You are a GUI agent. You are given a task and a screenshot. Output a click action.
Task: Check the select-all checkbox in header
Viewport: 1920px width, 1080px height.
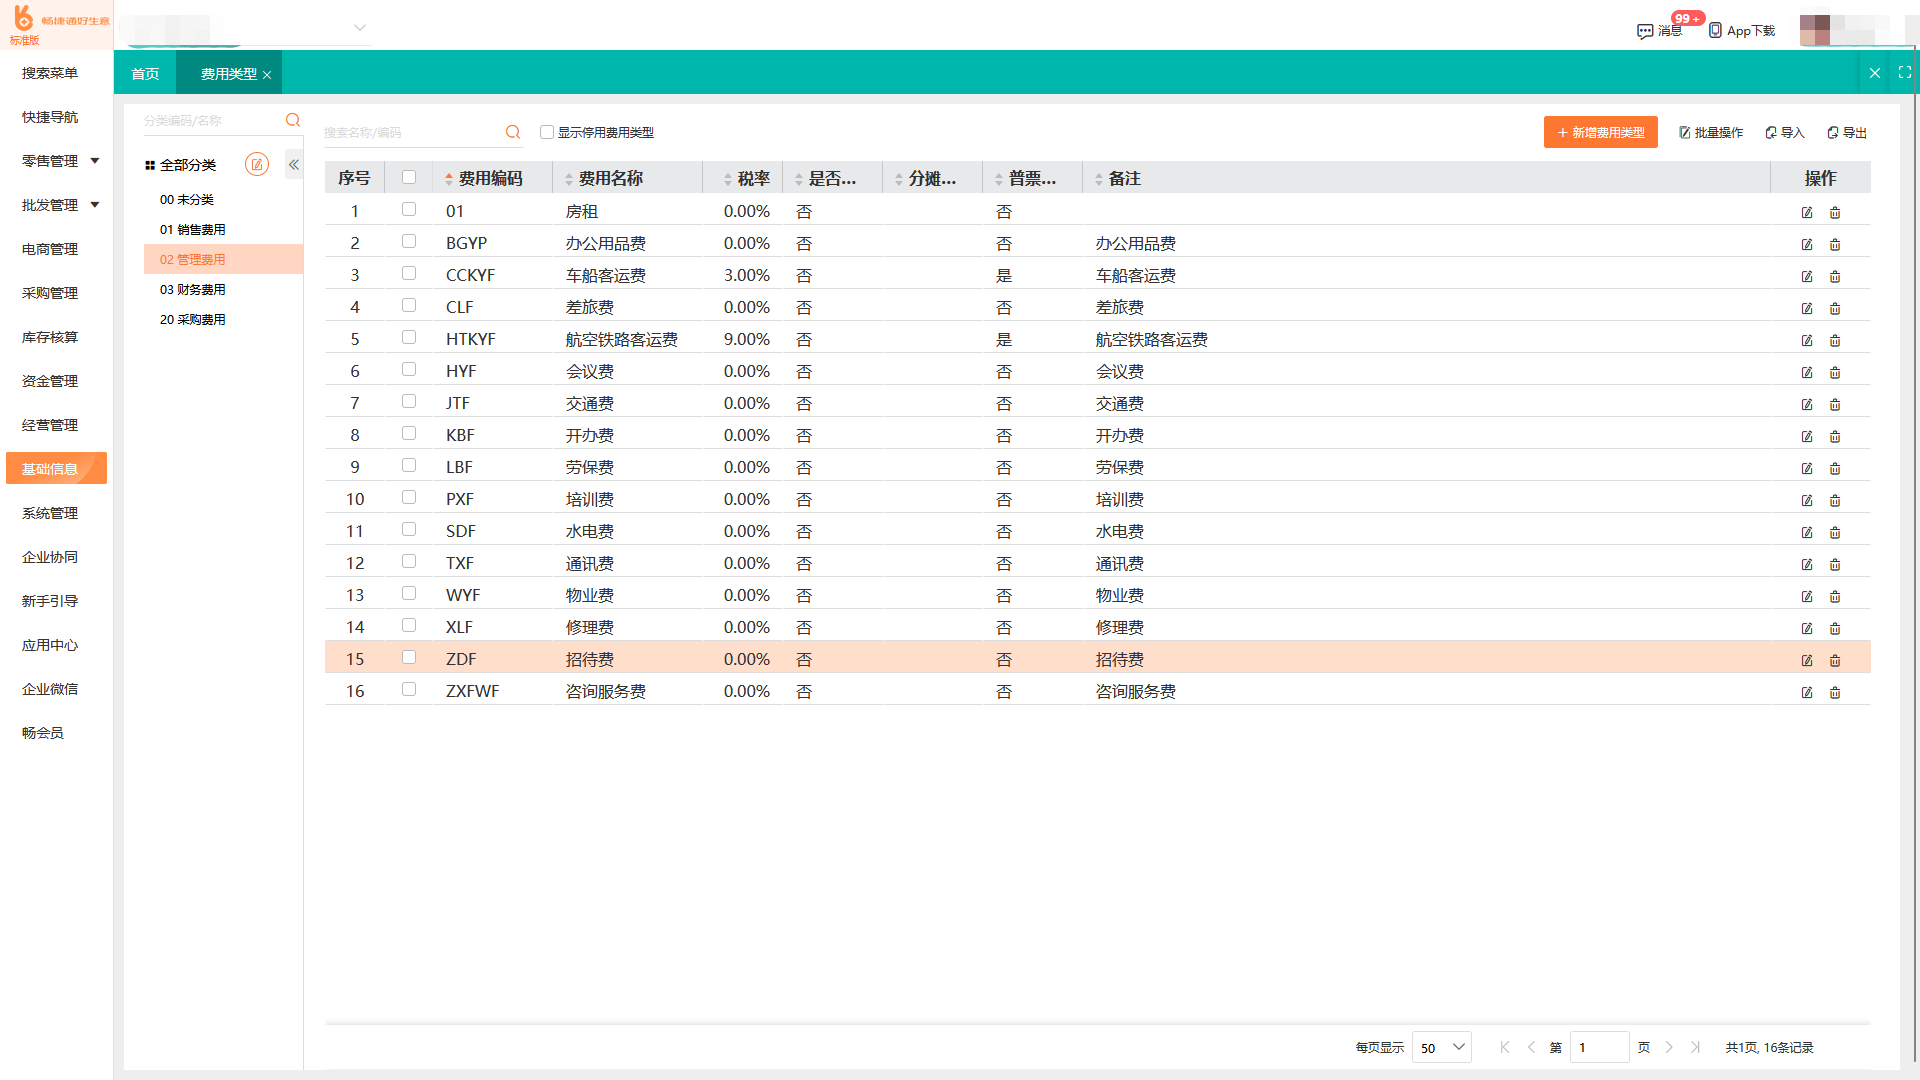[x=409, y=177]
